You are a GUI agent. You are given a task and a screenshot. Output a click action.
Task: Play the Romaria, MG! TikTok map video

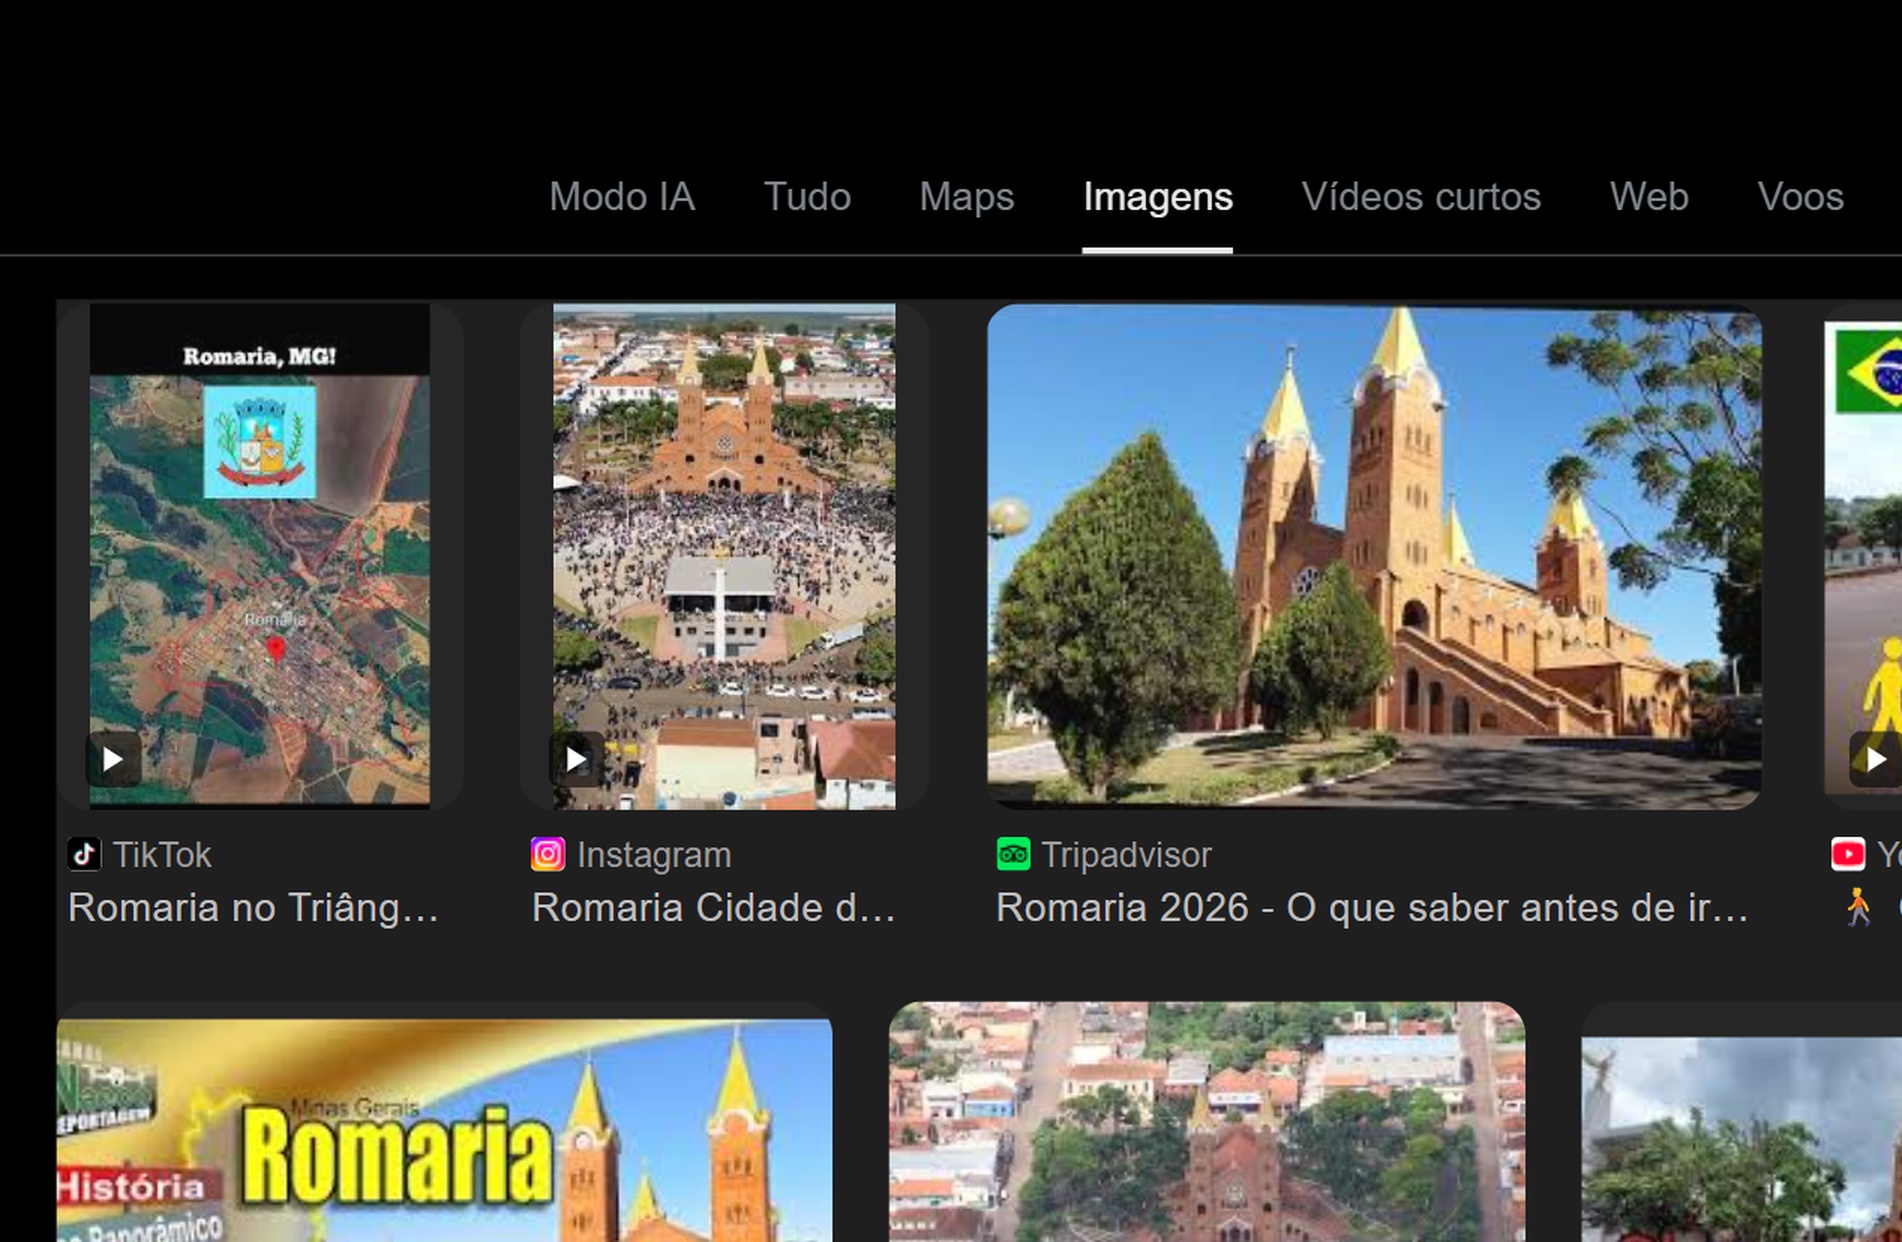[113, 760]
